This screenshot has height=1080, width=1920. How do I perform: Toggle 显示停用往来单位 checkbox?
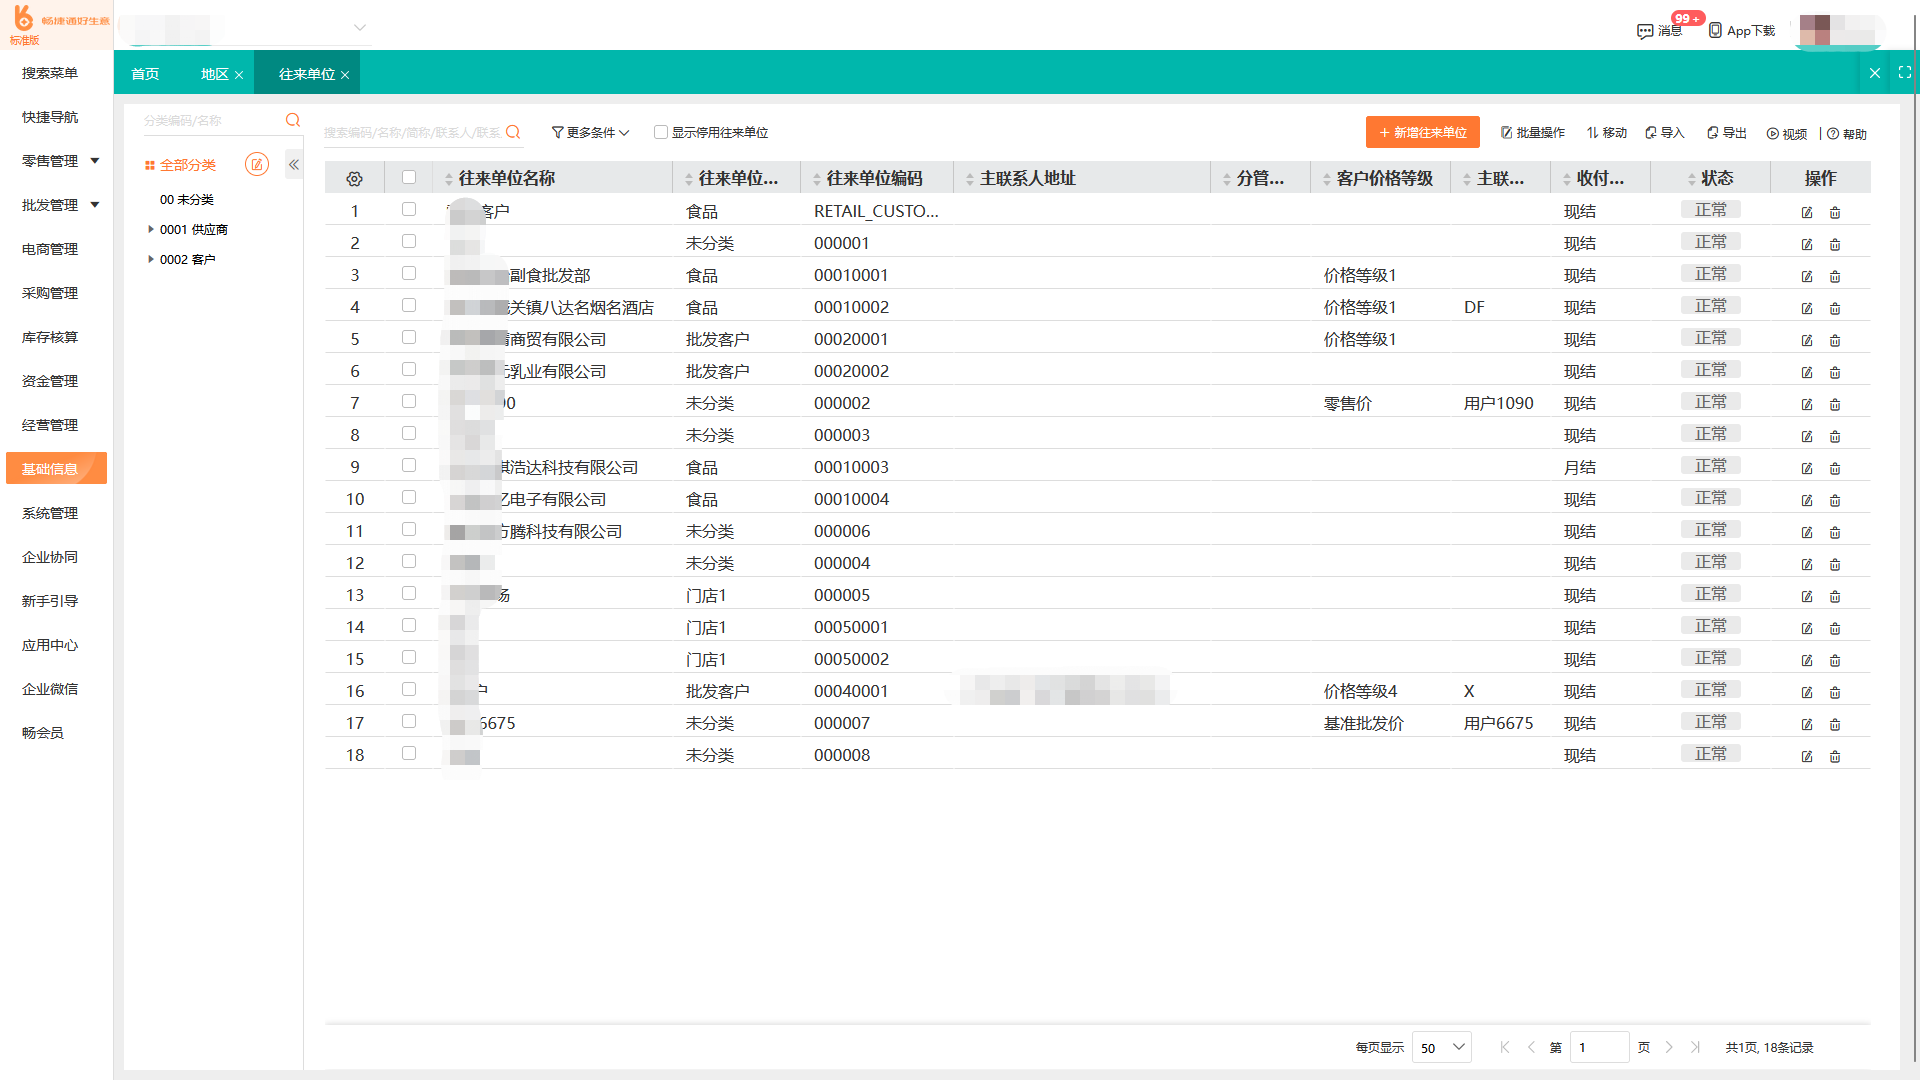point(661,132)
